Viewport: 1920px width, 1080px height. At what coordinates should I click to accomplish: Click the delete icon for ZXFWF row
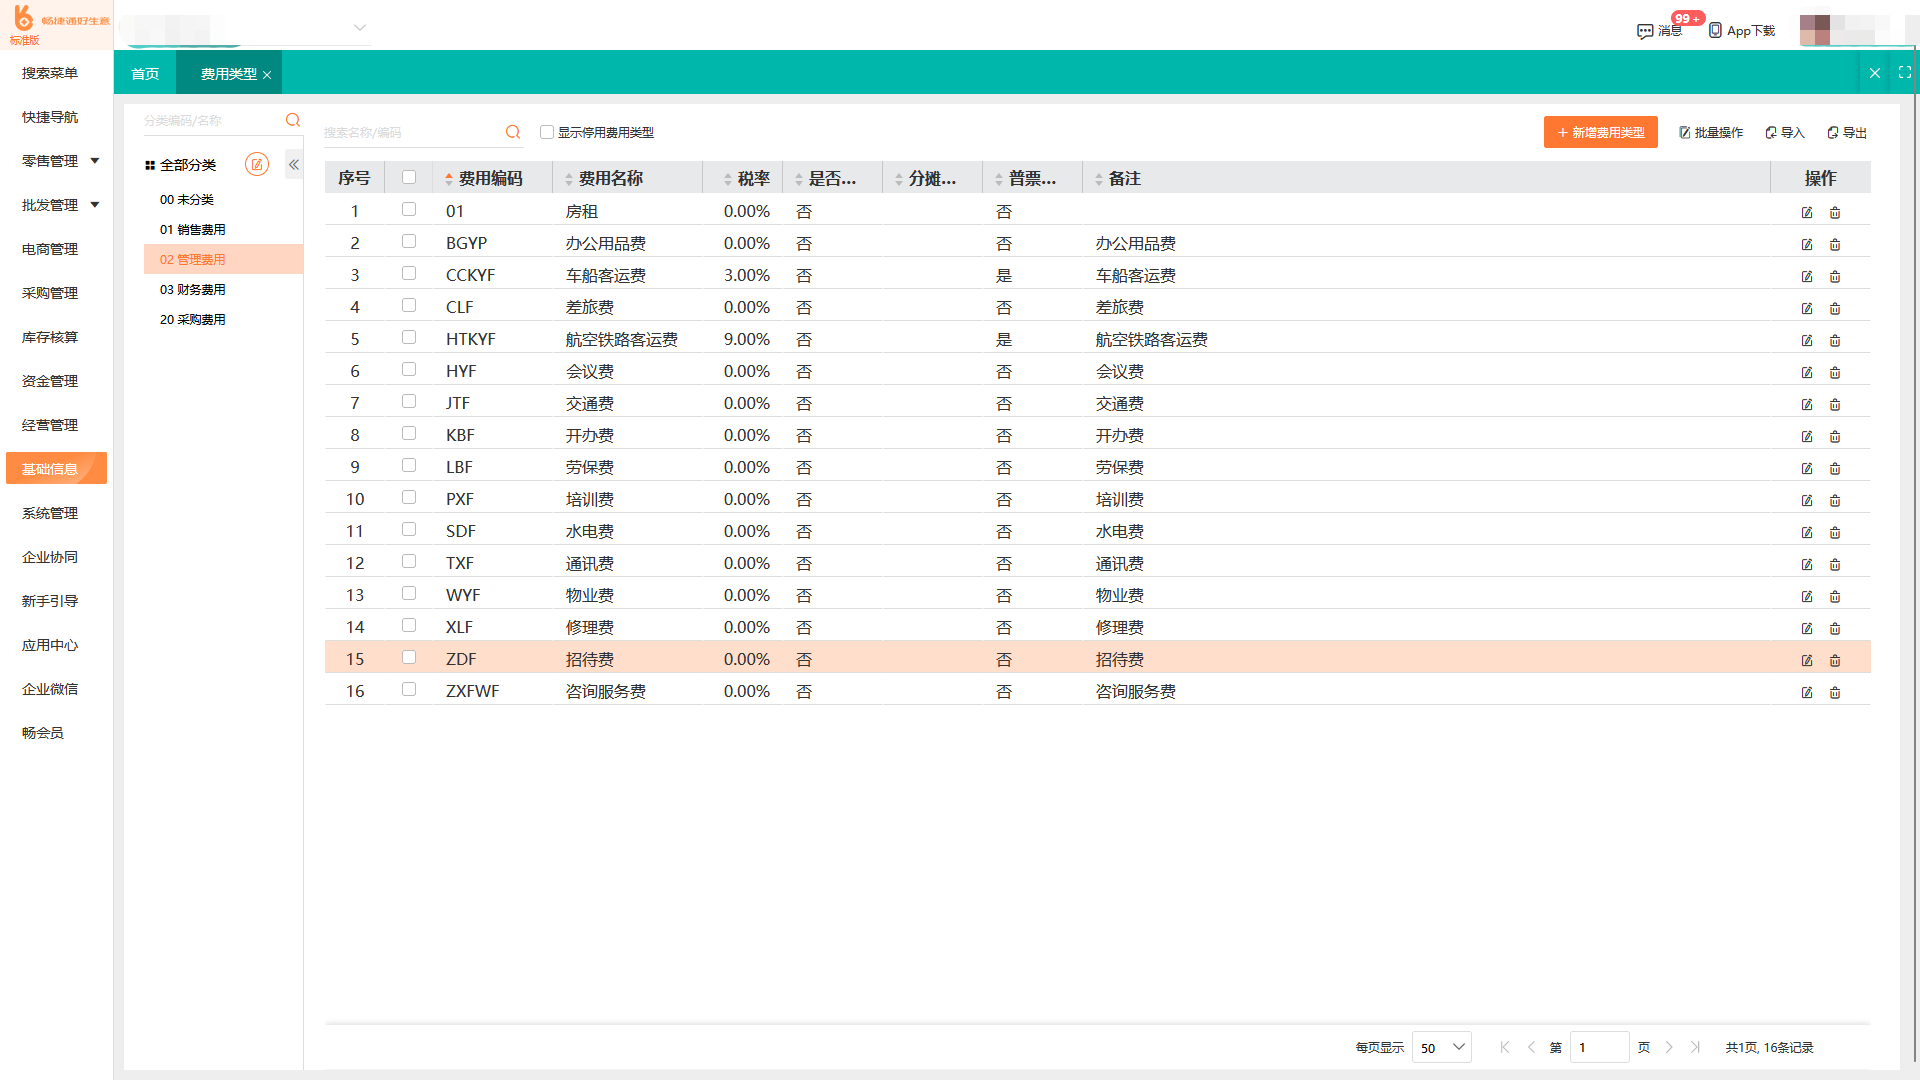point(1836,690)
